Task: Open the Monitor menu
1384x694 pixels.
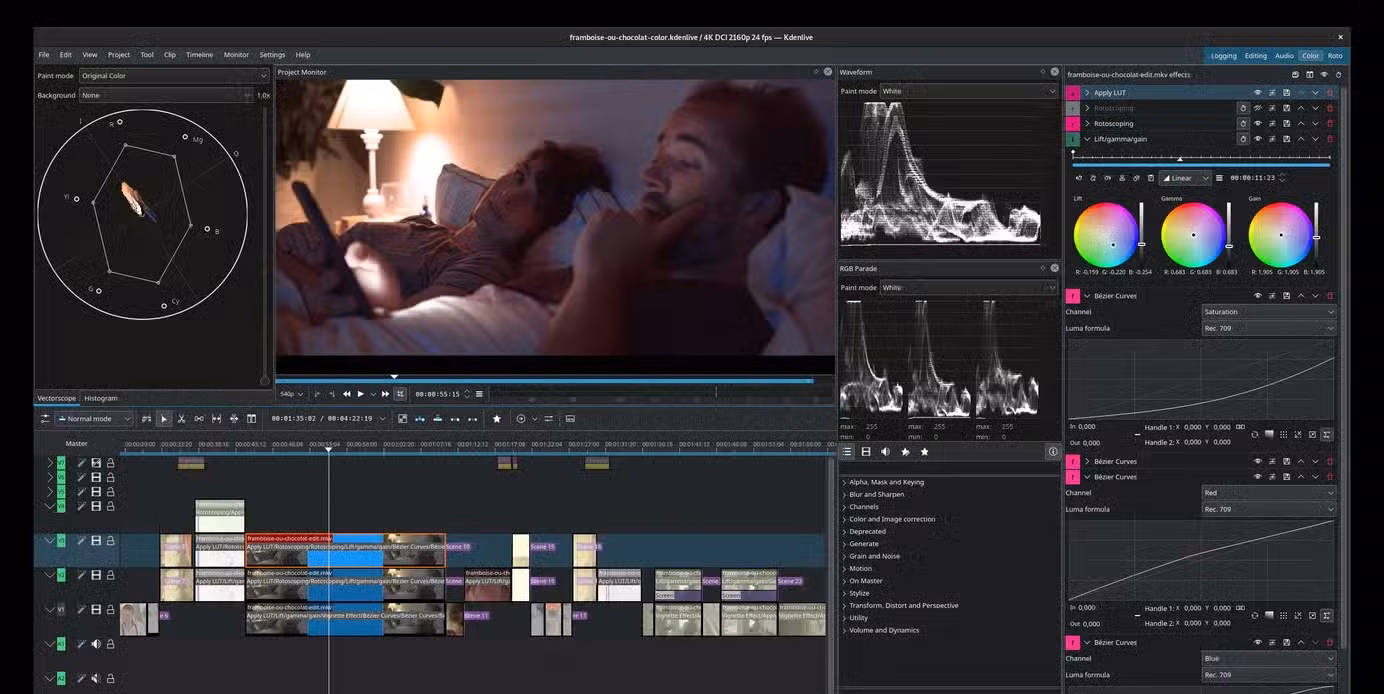Action: point(236,55)
